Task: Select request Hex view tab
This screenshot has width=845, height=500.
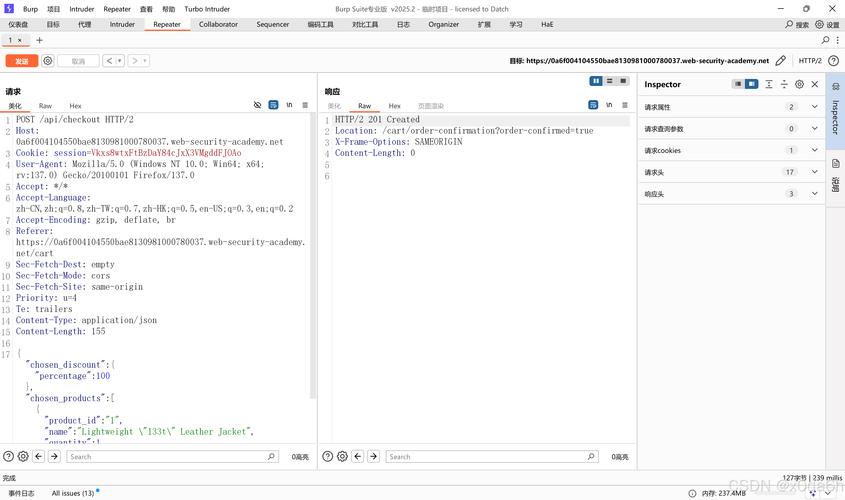Action: [75, 106]
